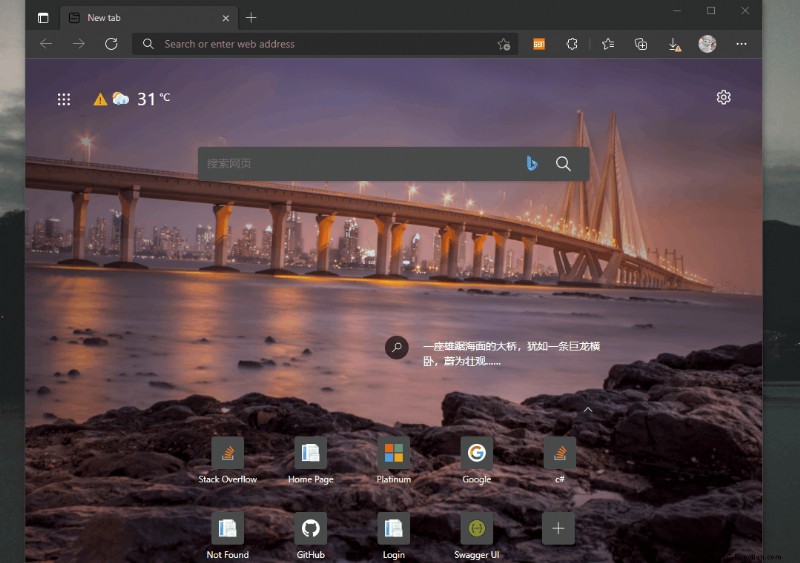Close the New tab tab
This screenshot has height=563, width=800.
(x=225, y=18)
